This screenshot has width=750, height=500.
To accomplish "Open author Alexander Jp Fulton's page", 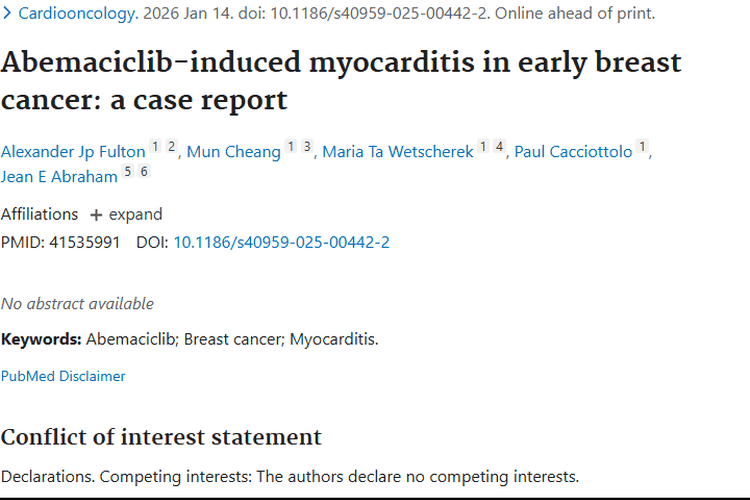I will coord(73,152).
